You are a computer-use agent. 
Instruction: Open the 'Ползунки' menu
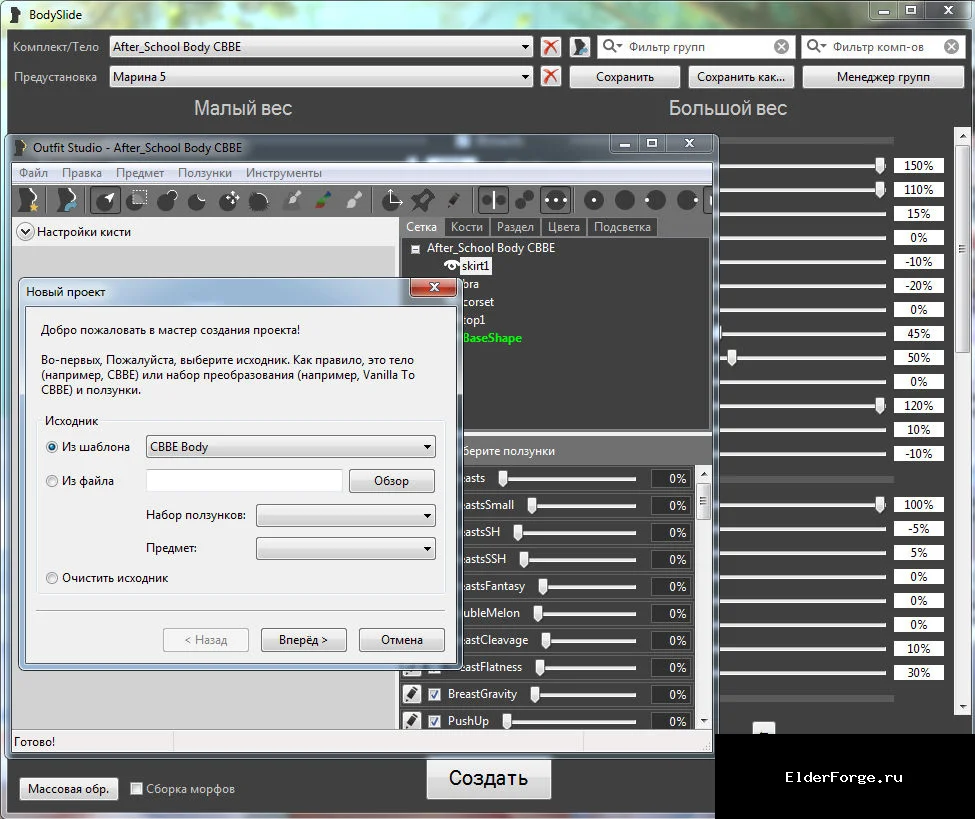[x=204, y=173]
